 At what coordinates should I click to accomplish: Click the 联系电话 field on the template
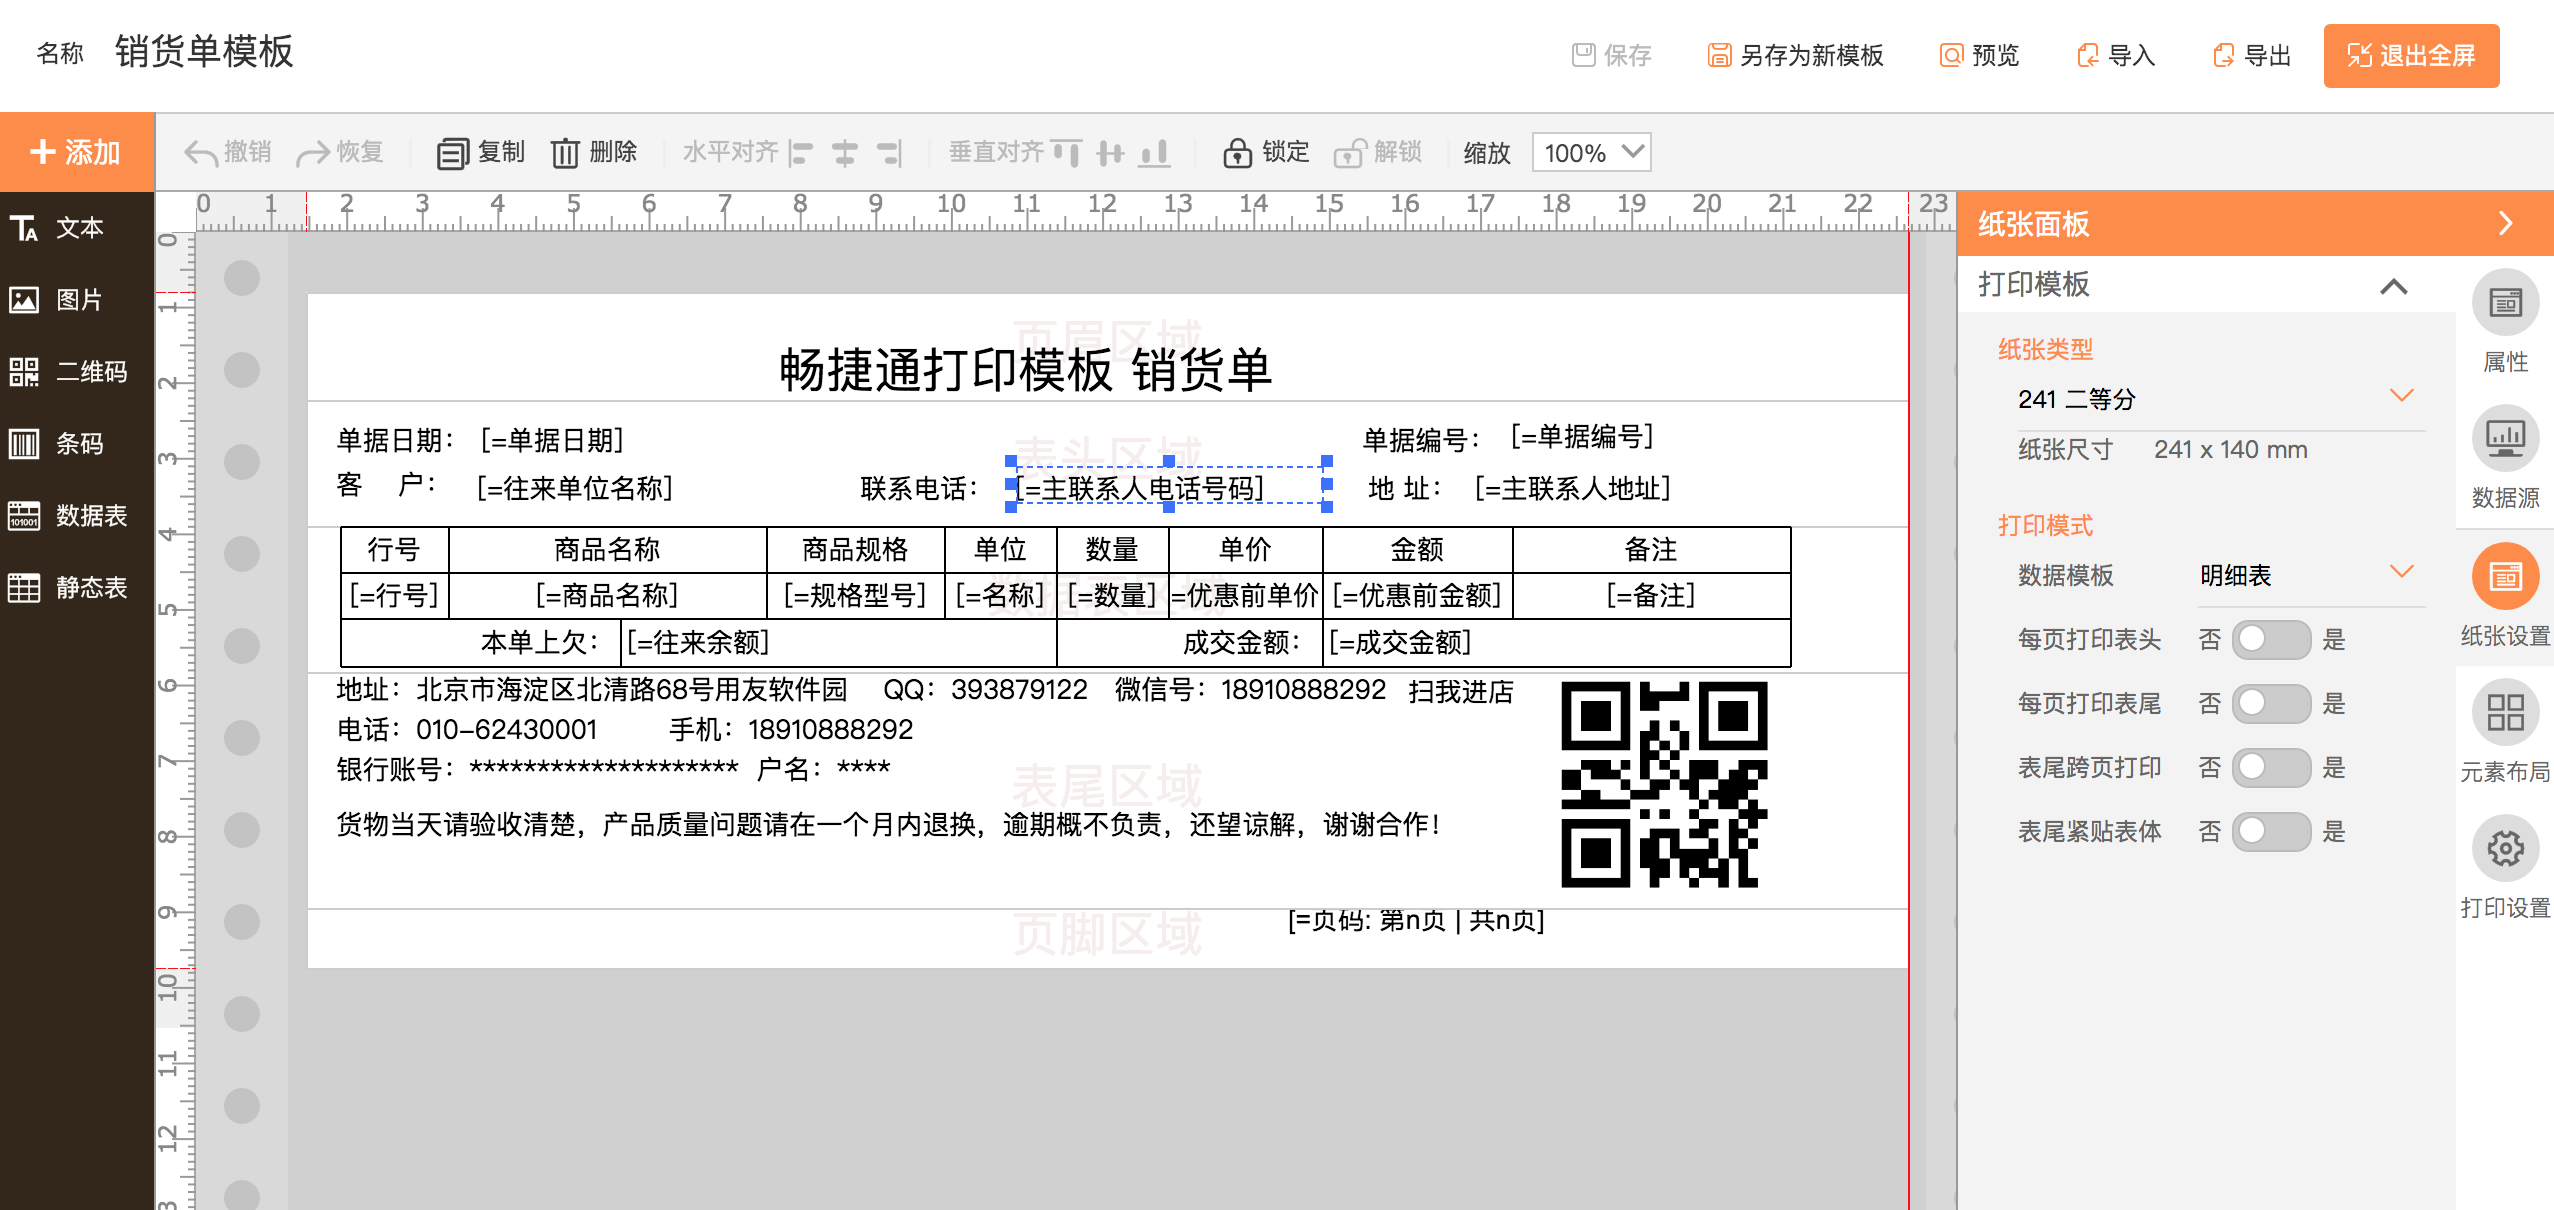coord(1165,489)
